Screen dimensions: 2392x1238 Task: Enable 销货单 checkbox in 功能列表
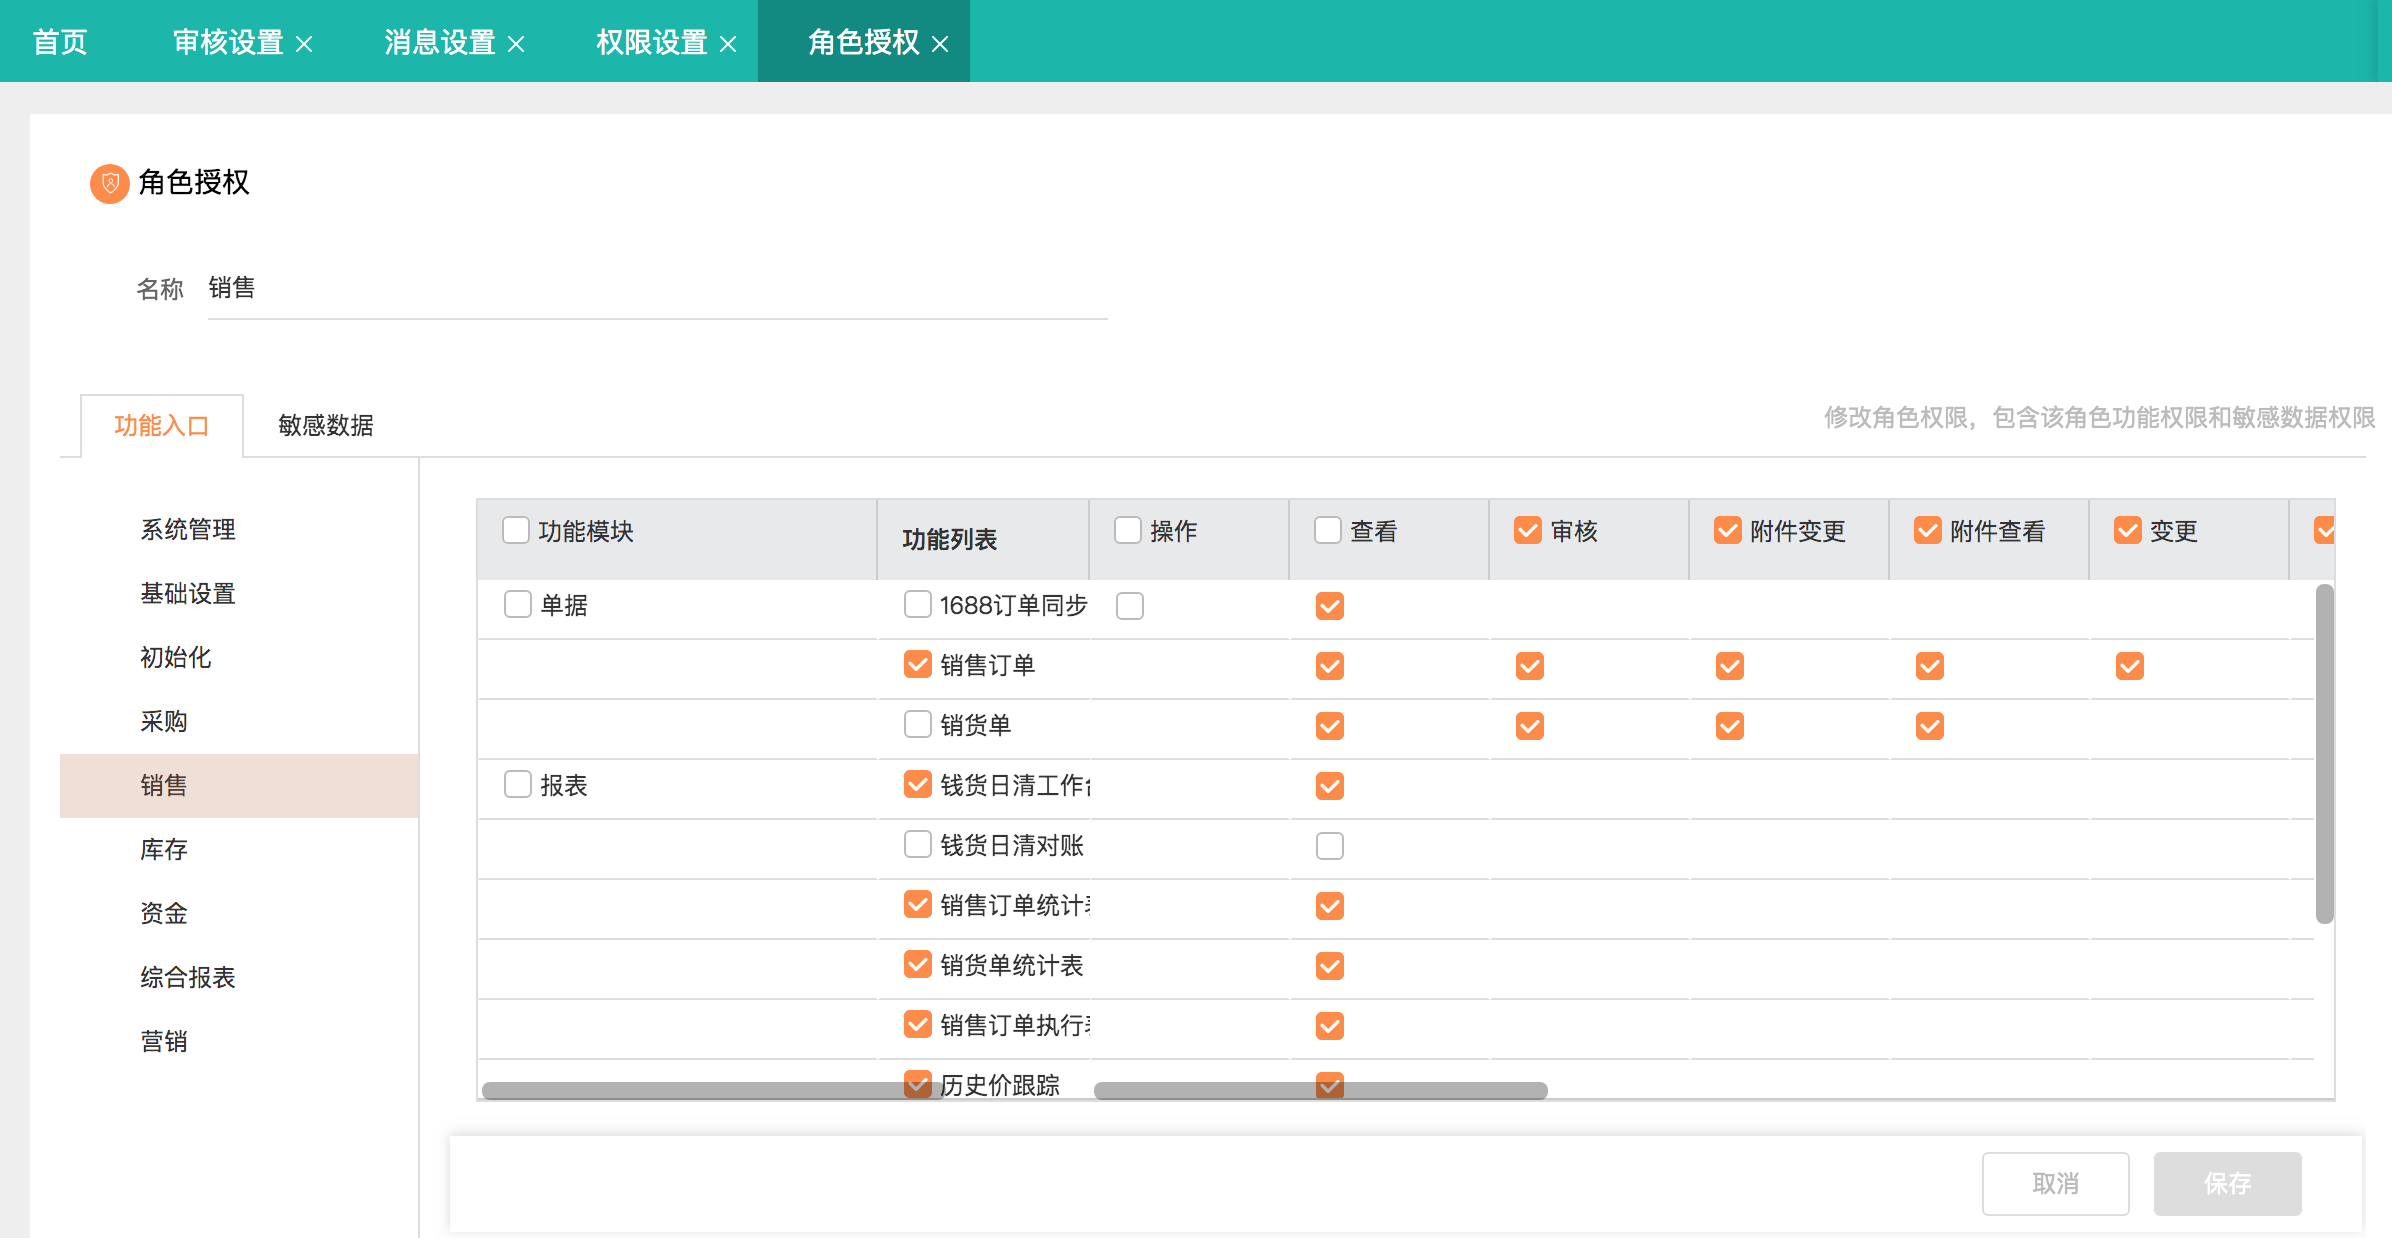[x=916, y=725]
